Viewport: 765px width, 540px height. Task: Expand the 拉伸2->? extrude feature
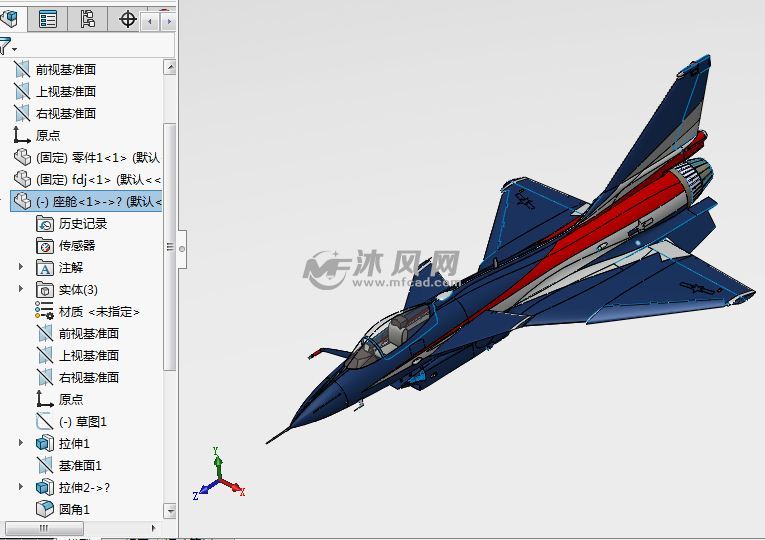click(x=21, y=488)
